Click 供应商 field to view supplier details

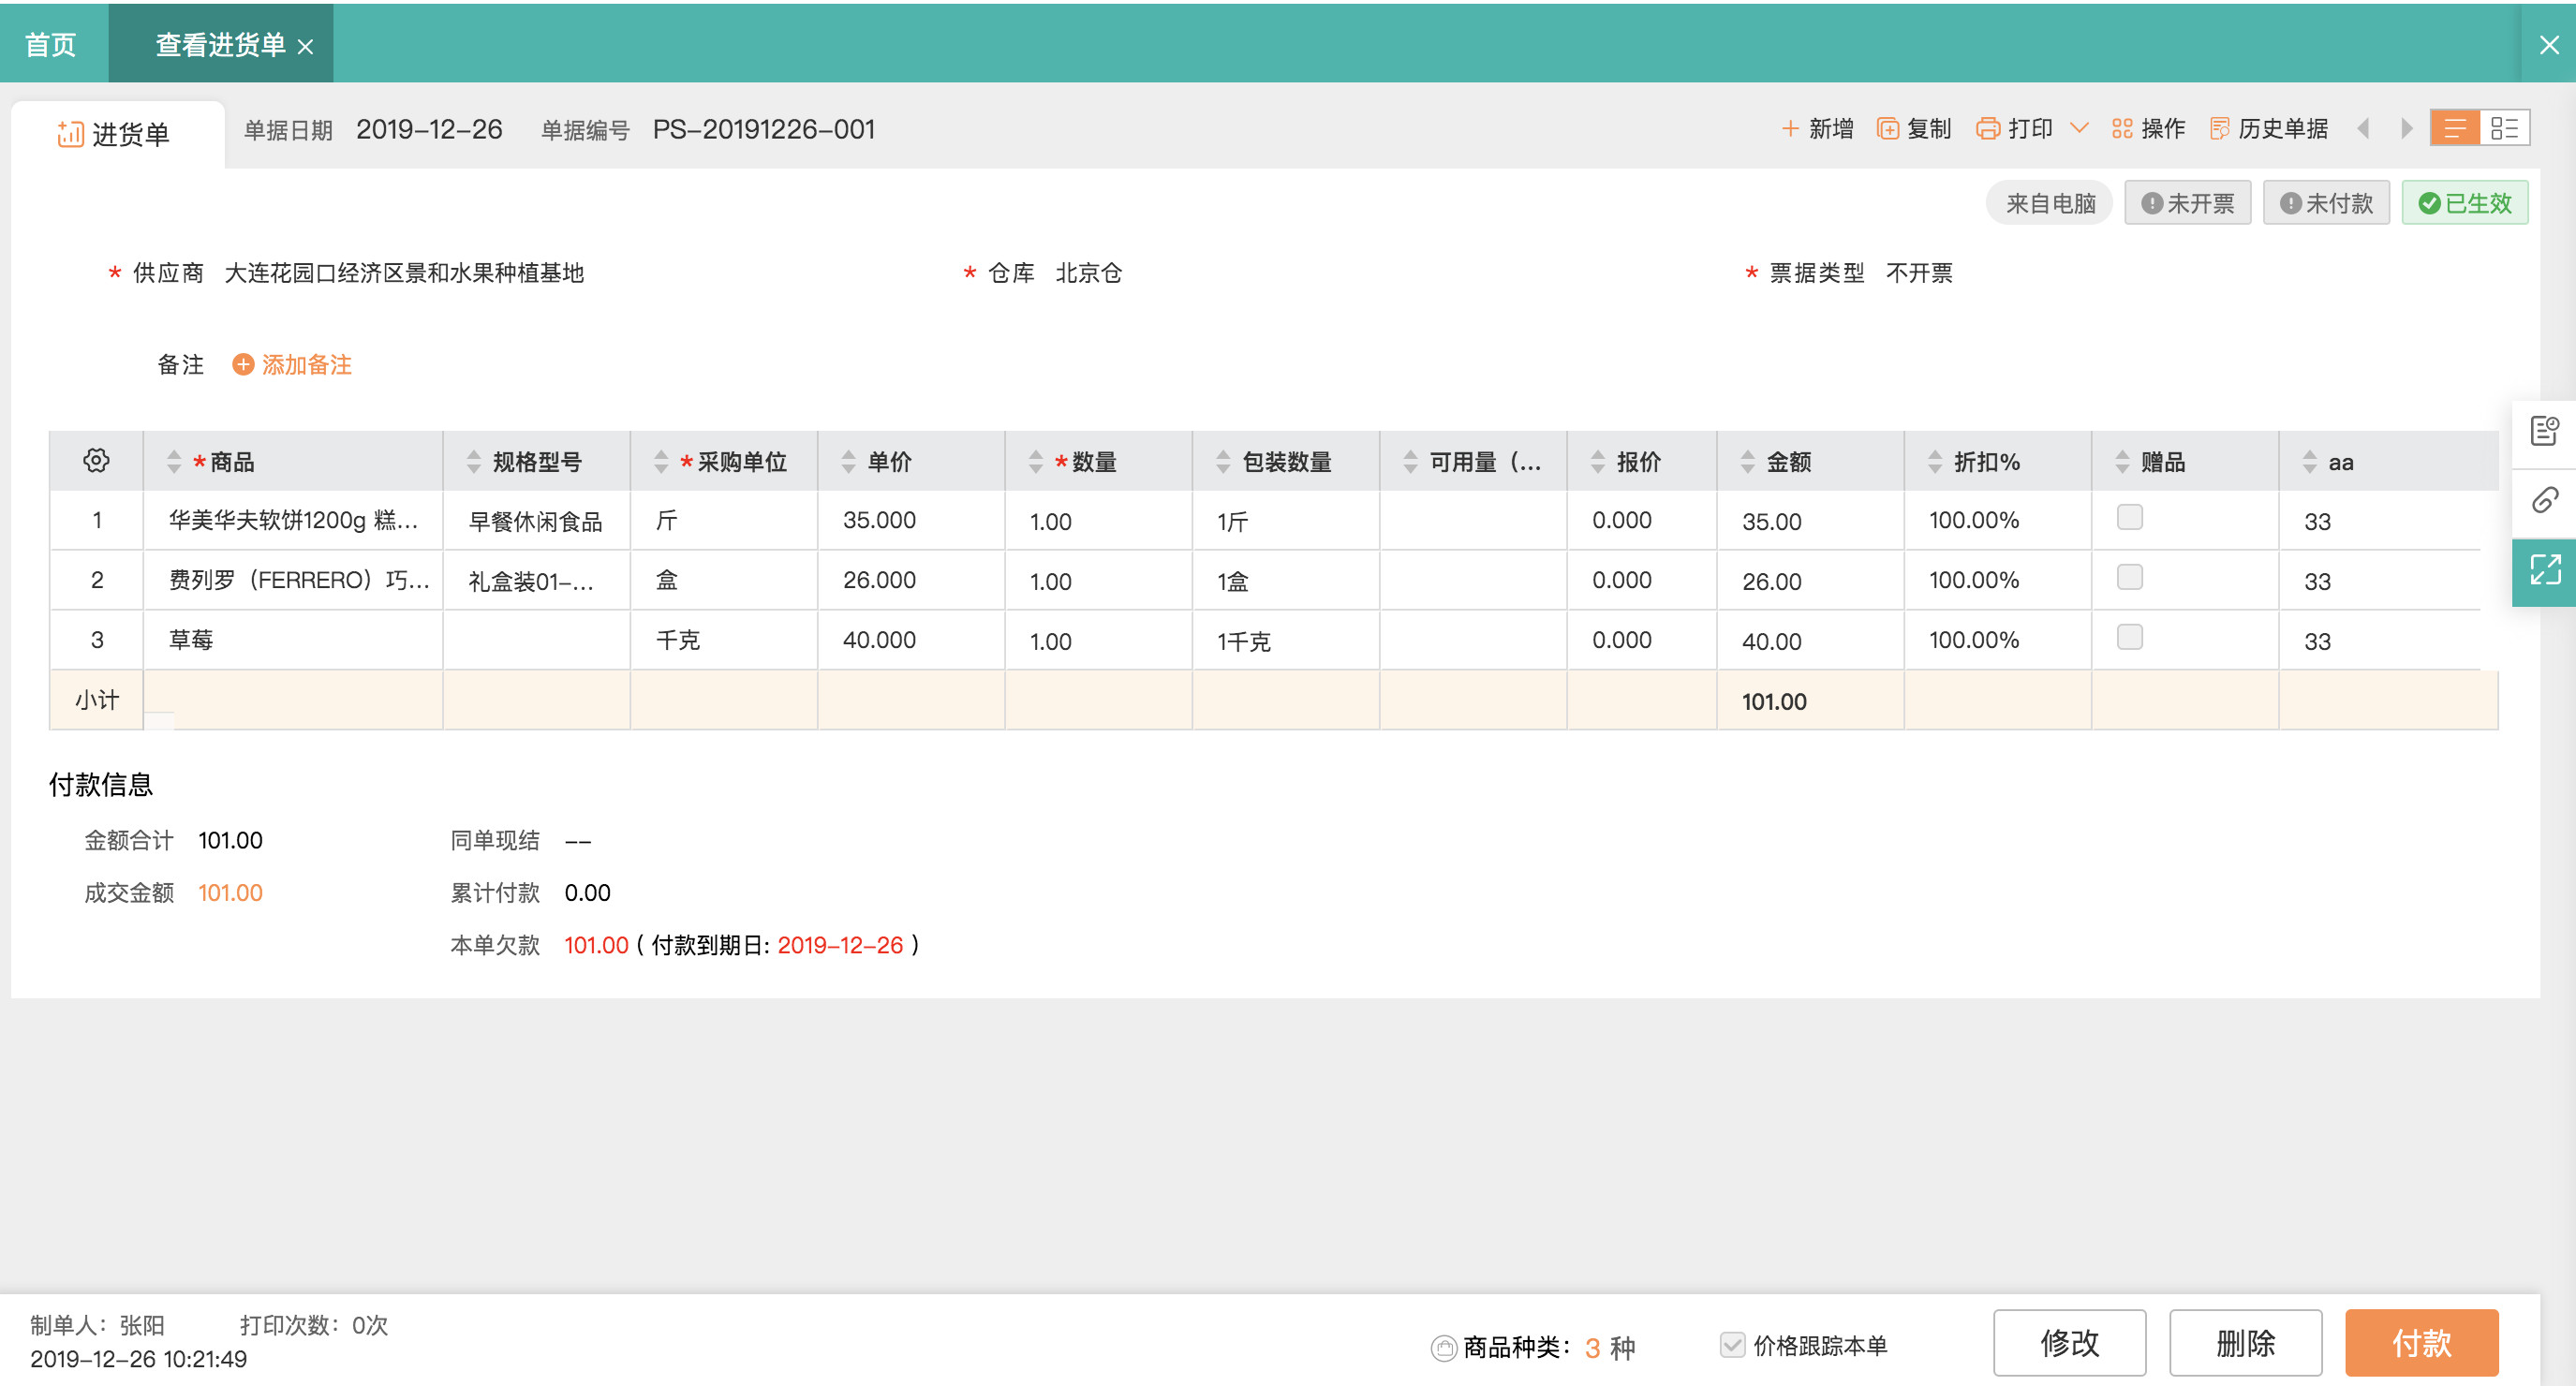[x=409, y=273]
